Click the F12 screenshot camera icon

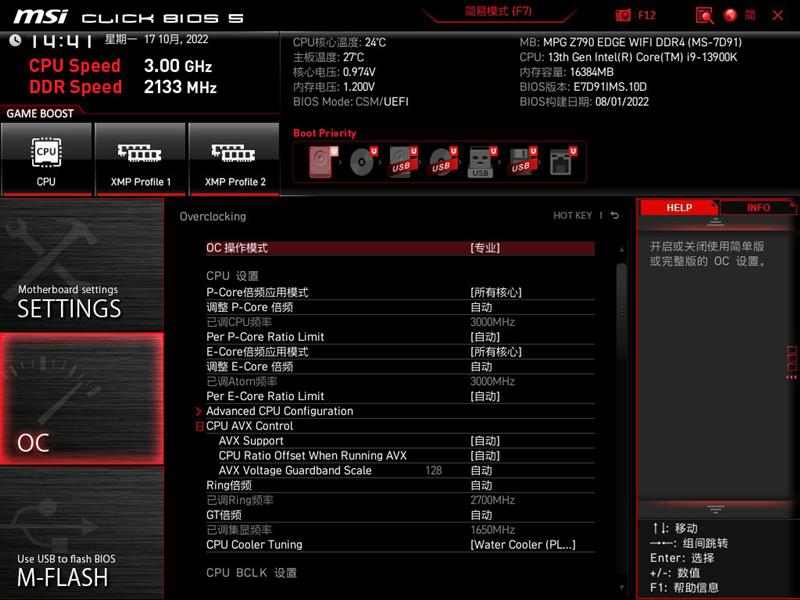tap(624, 15)
